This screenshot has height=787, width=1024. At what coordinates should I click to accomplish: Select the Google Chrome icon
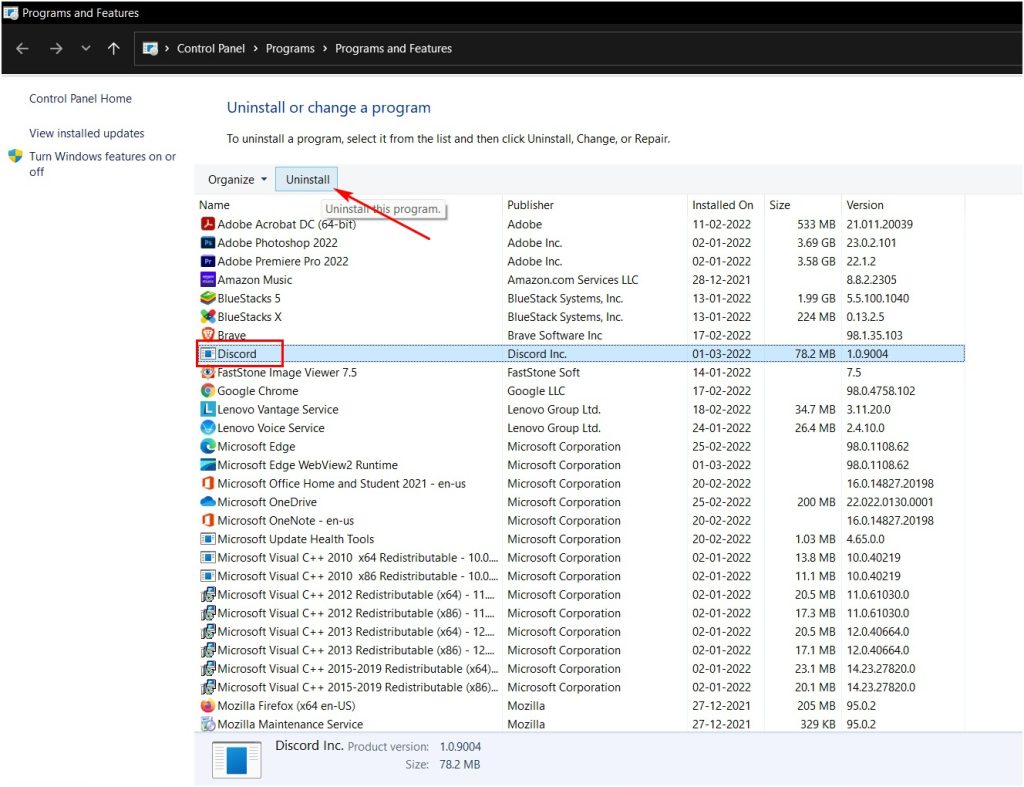coord(208,391)
